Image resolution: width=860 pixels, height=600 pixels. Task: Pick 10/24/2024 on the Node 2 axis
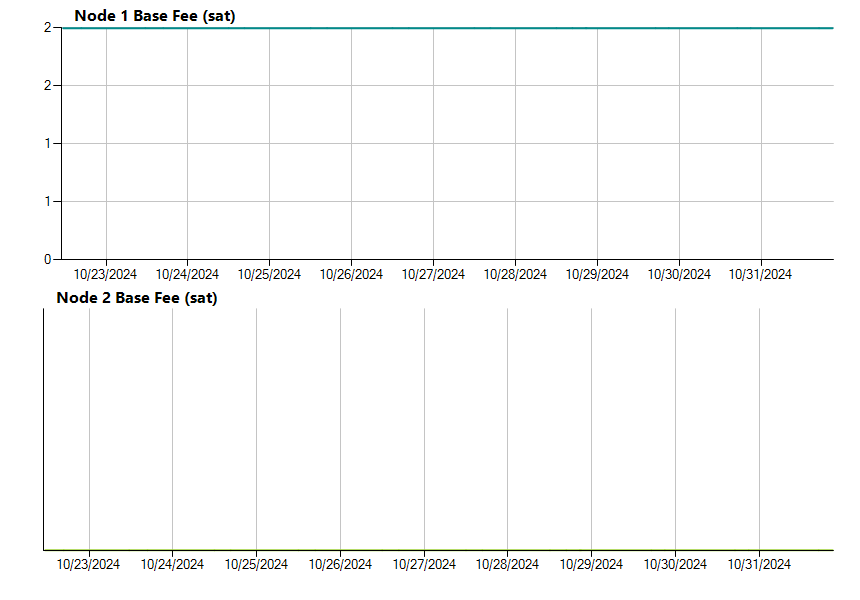(x=172, y=564)
